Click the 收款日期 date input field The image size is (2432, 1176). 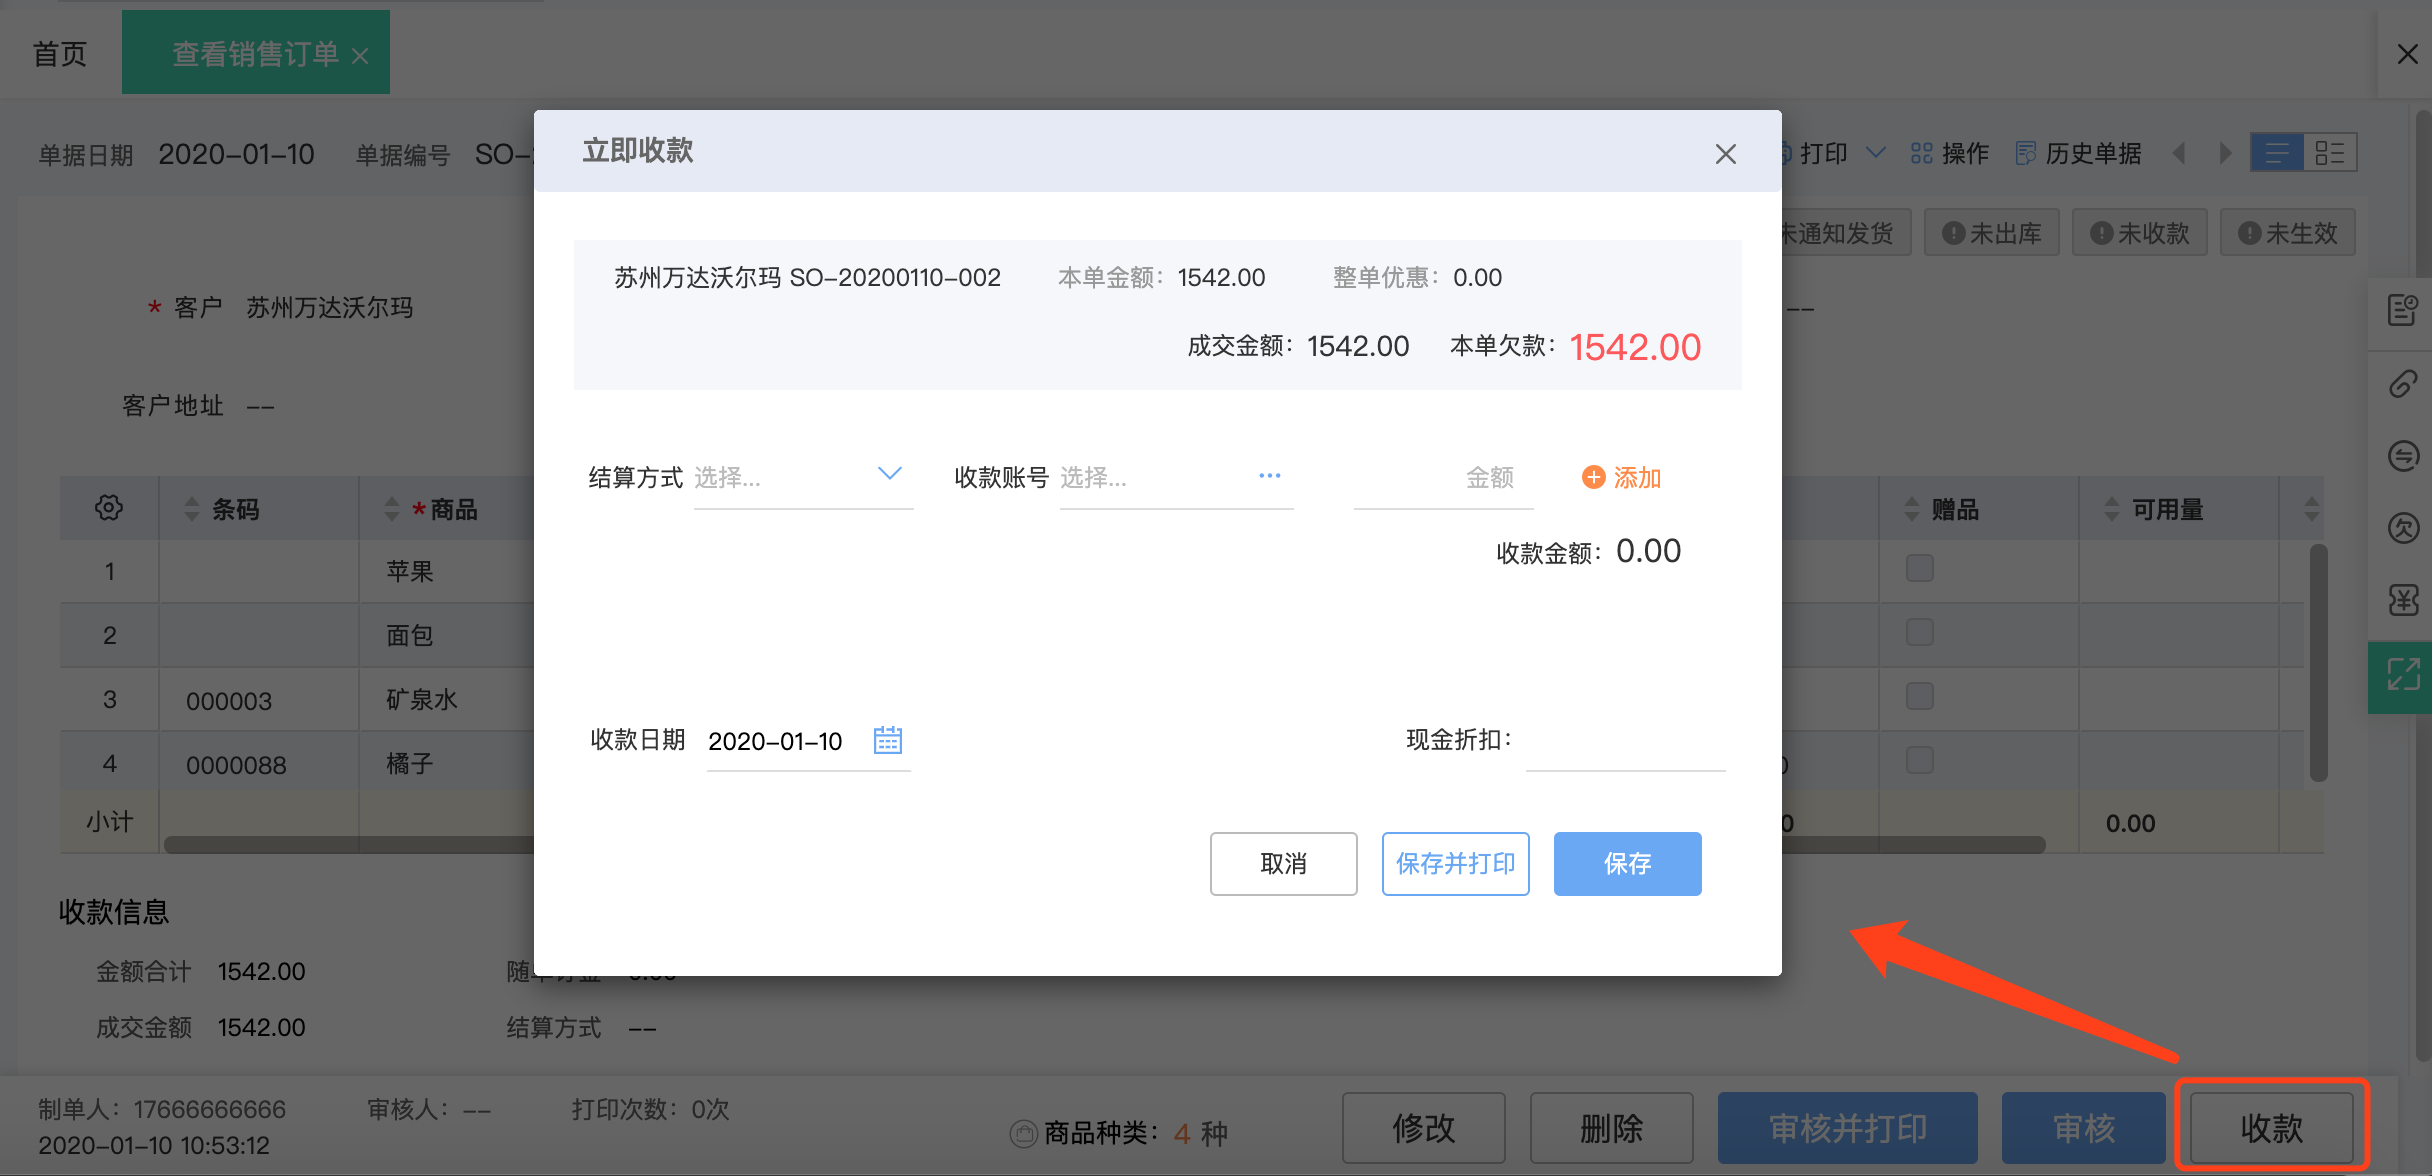(x=776, y=742)
